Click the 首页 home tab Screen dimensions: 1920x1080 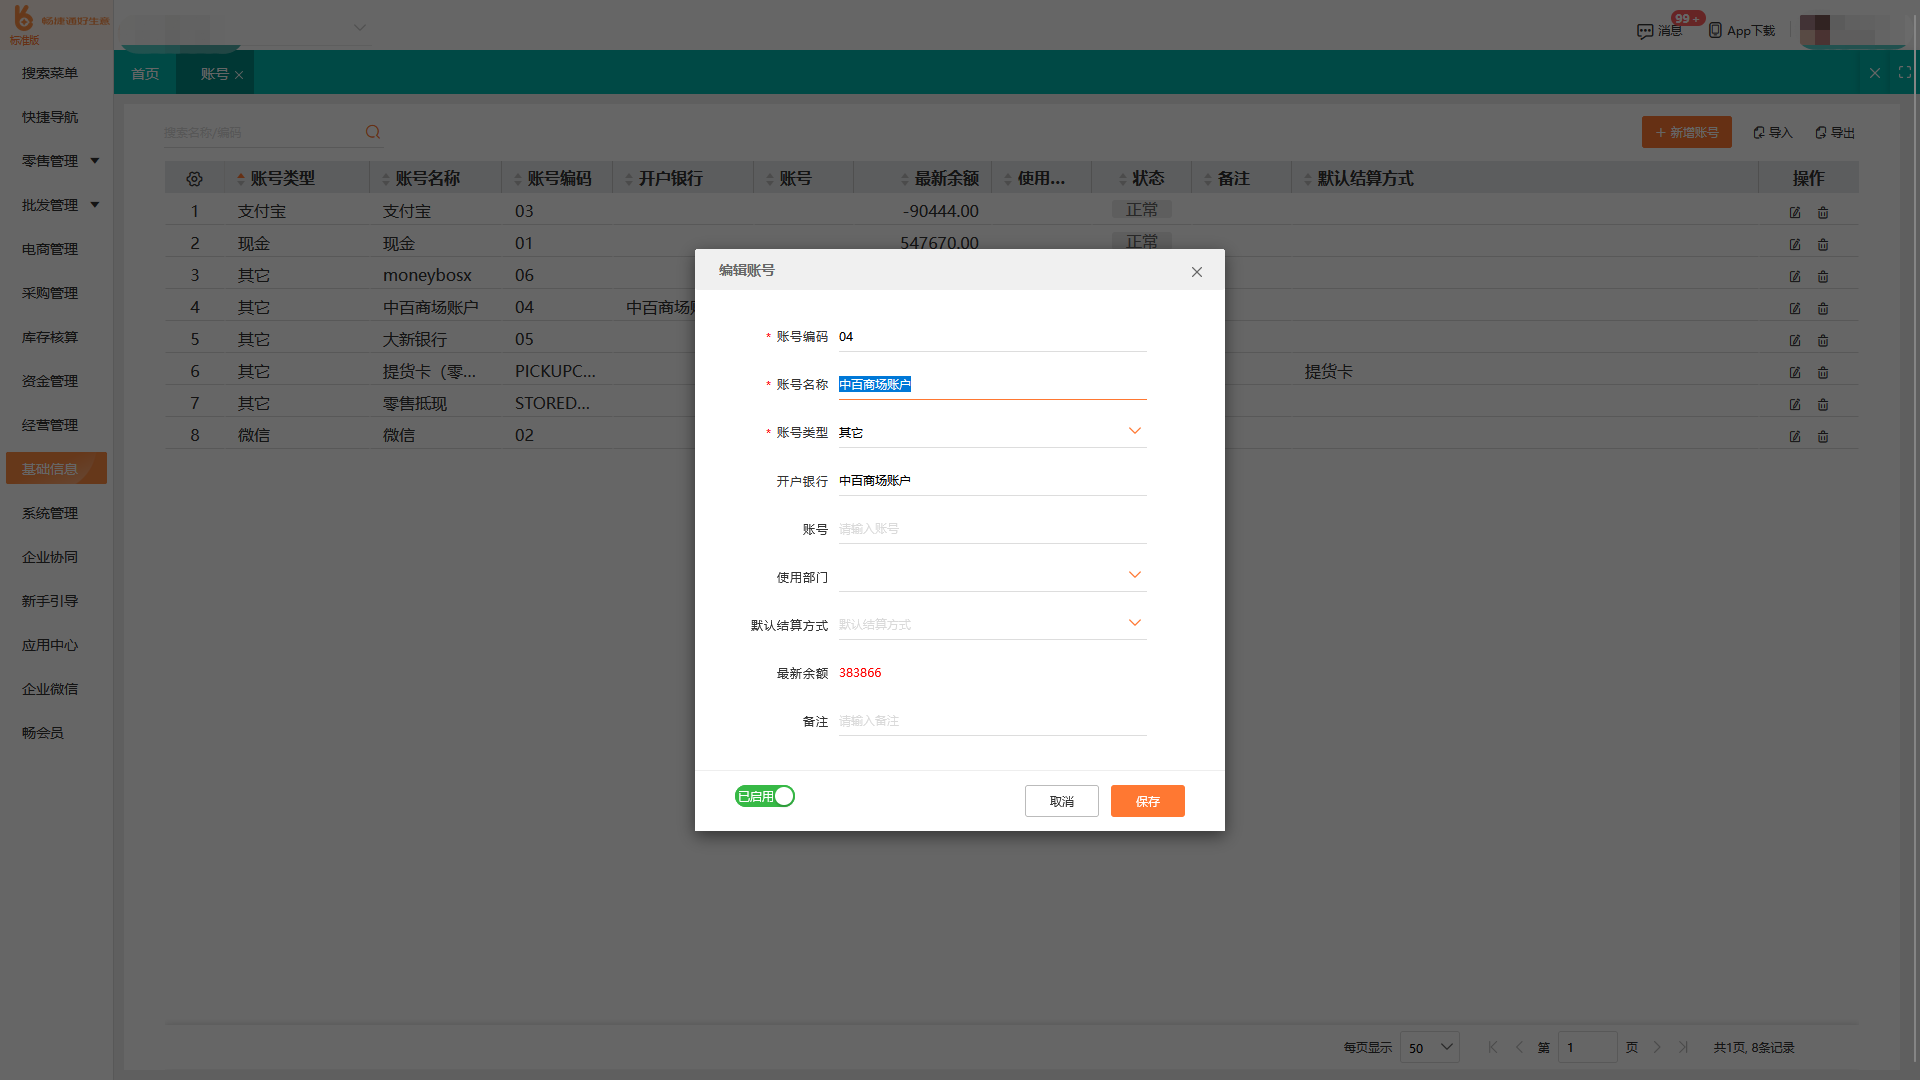click(x=145, y=73)
